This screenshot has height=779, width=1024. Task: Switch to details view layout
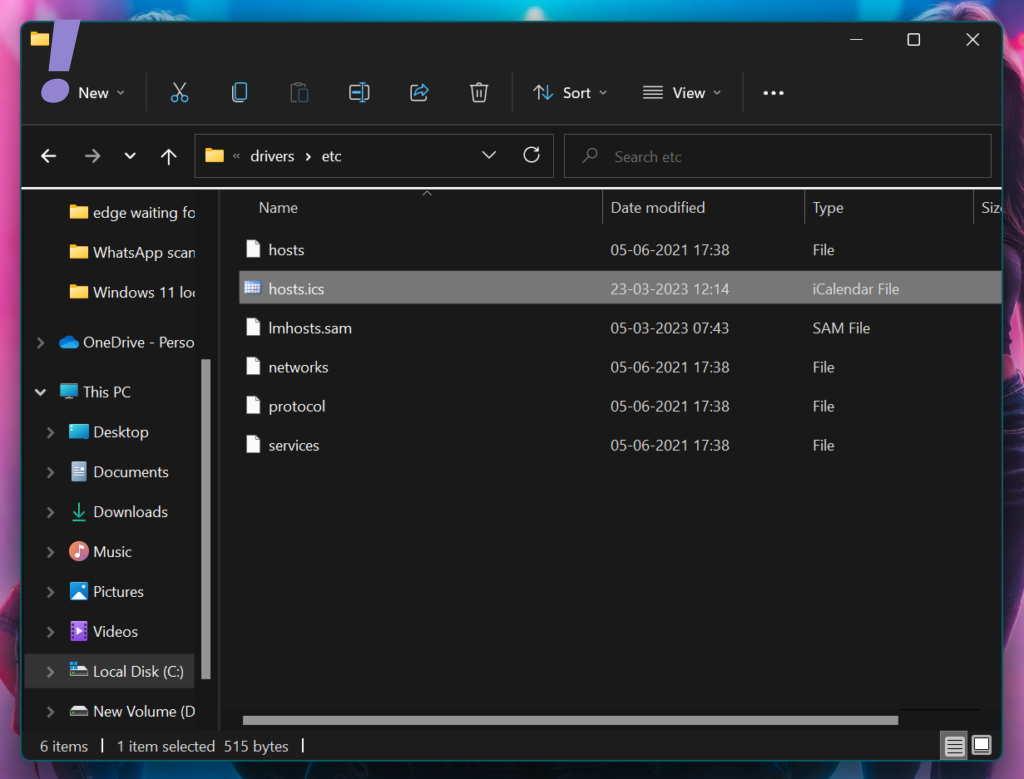(954, 746)
